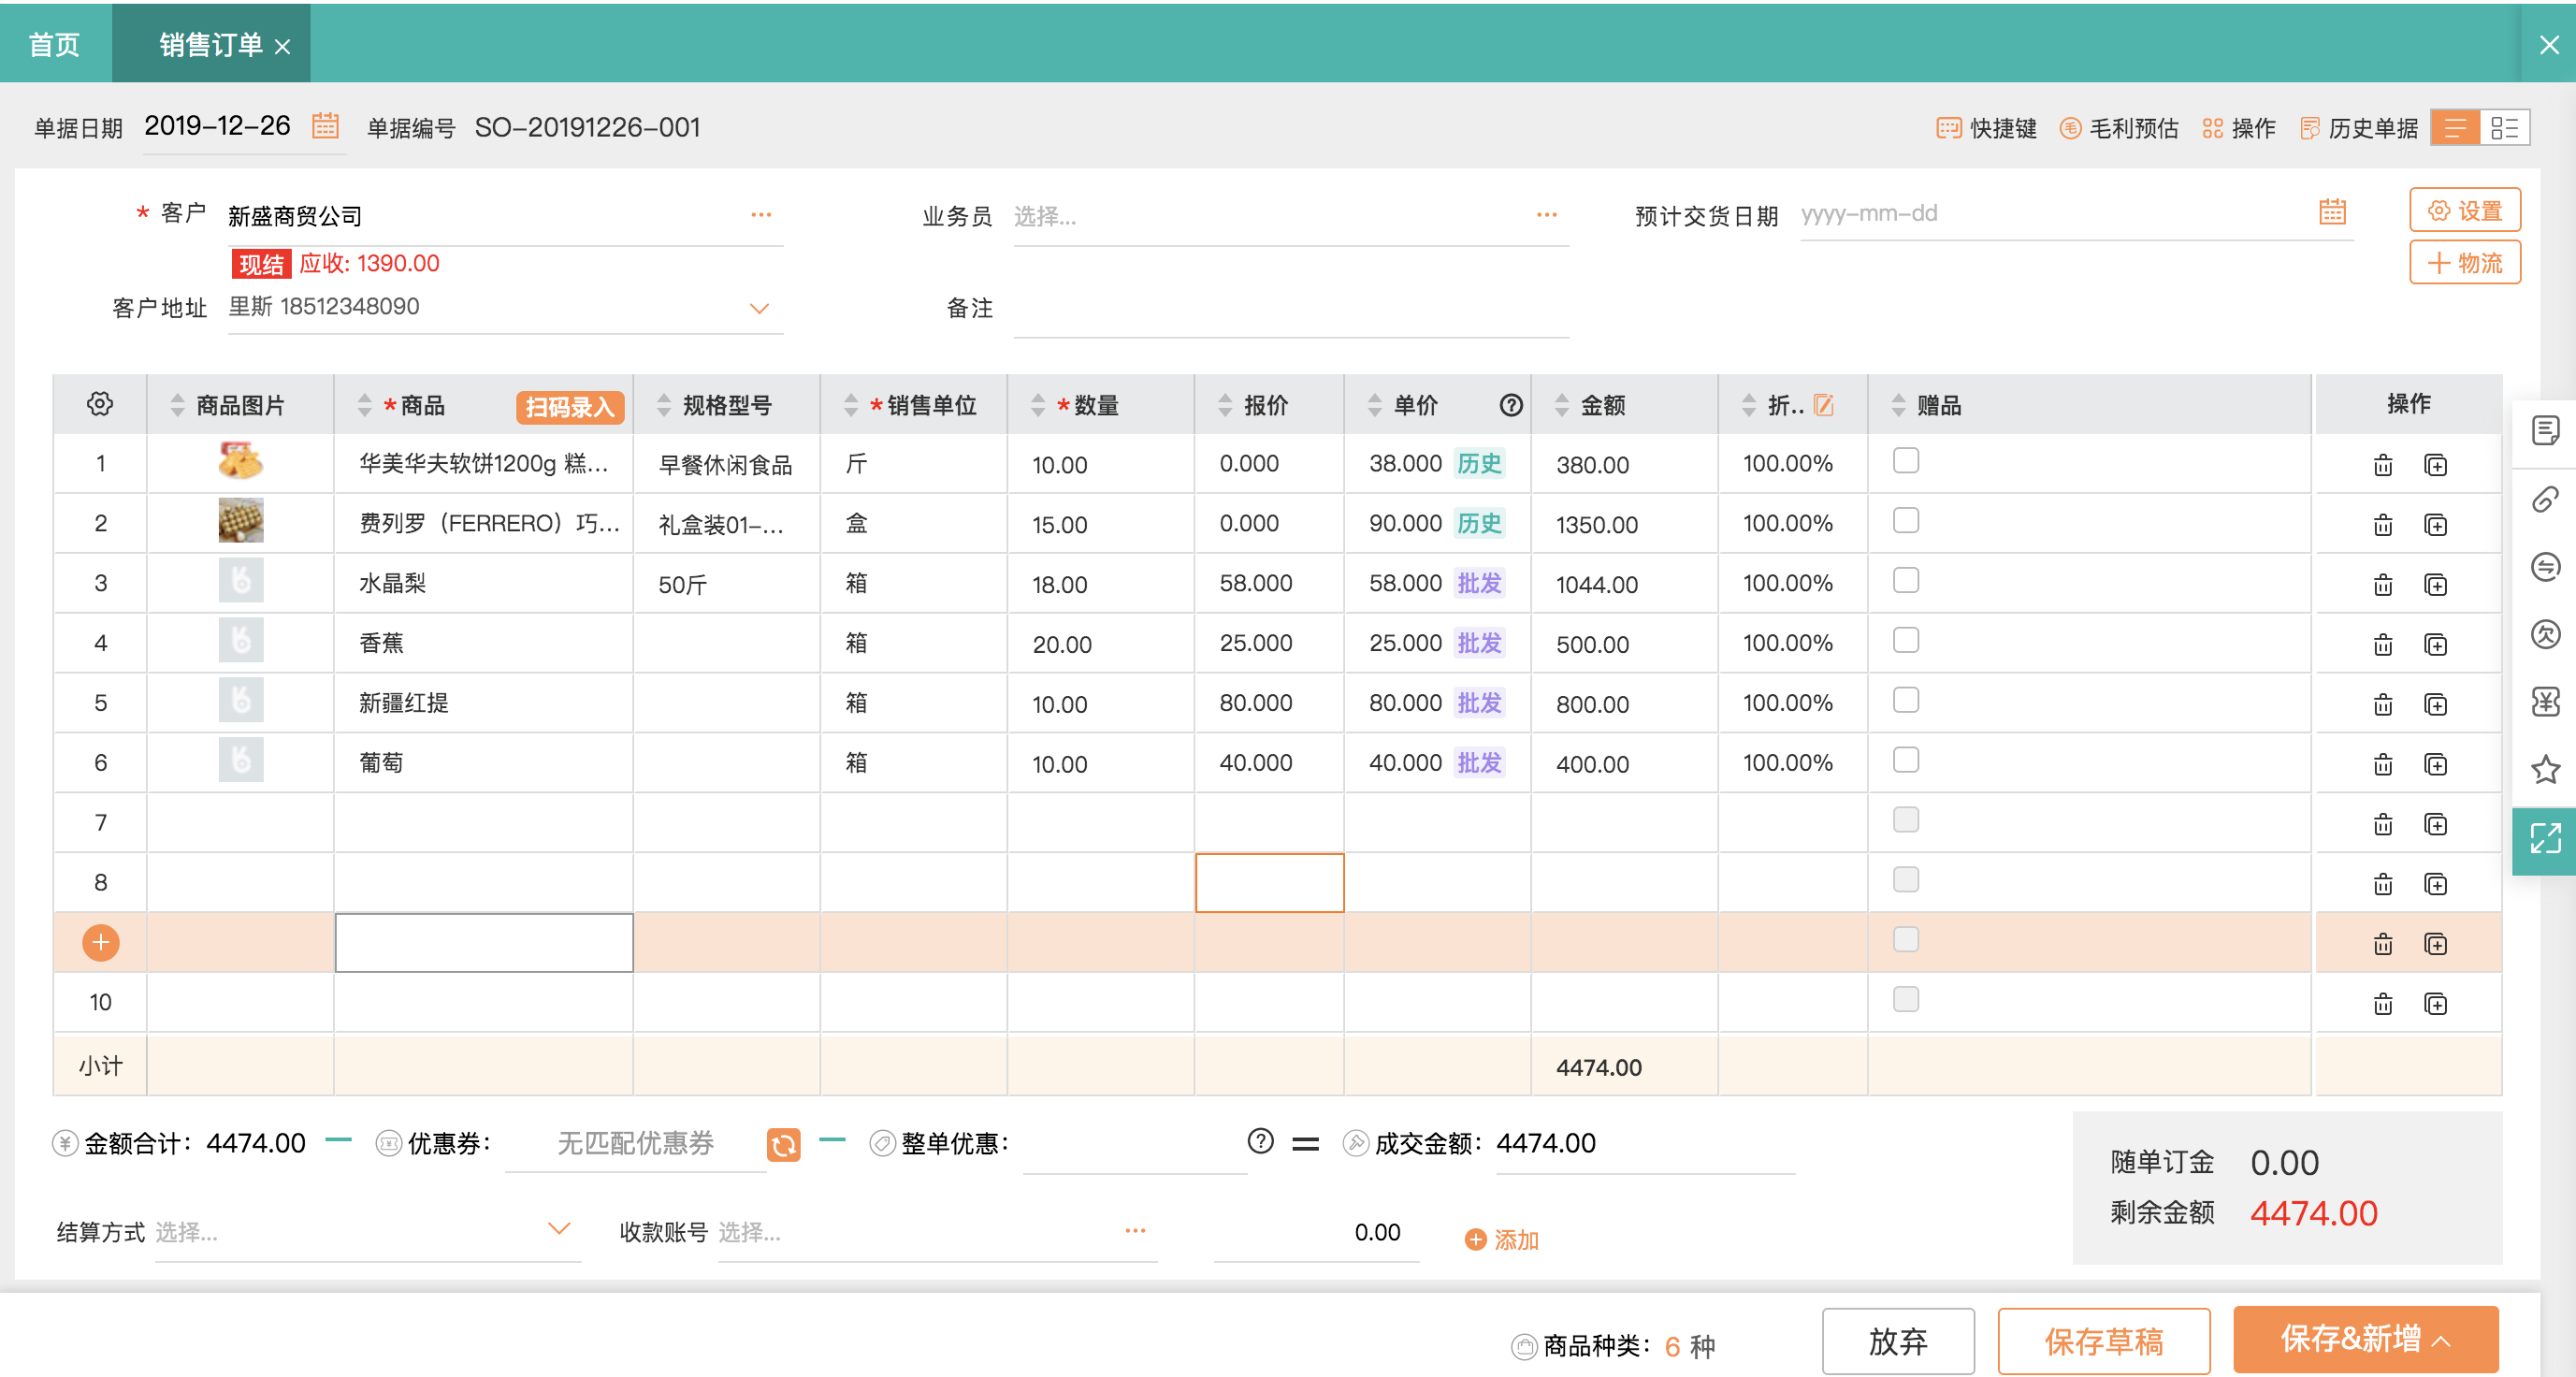Screen dimensions: 2576x1377
Task: Toggle gift checkbox for row 3
Action: click(1906, 581)
